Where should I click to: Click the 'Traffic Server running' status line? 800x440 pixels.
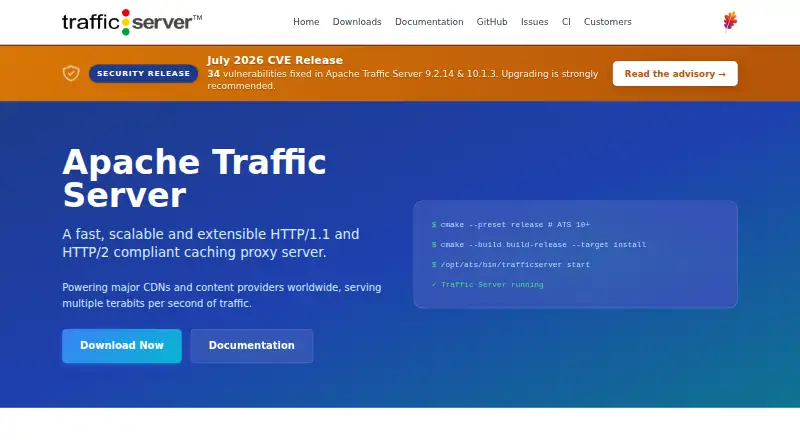pyautogui.click(x=488, y=285)
